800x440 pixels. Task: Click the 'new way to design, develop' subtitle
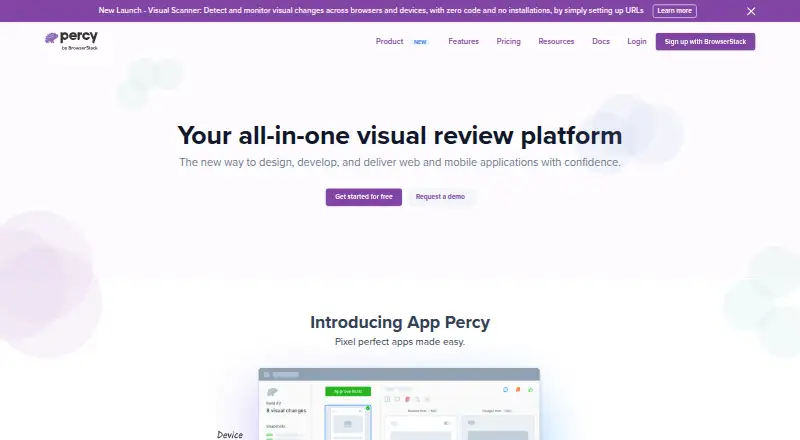click(400, 162)
